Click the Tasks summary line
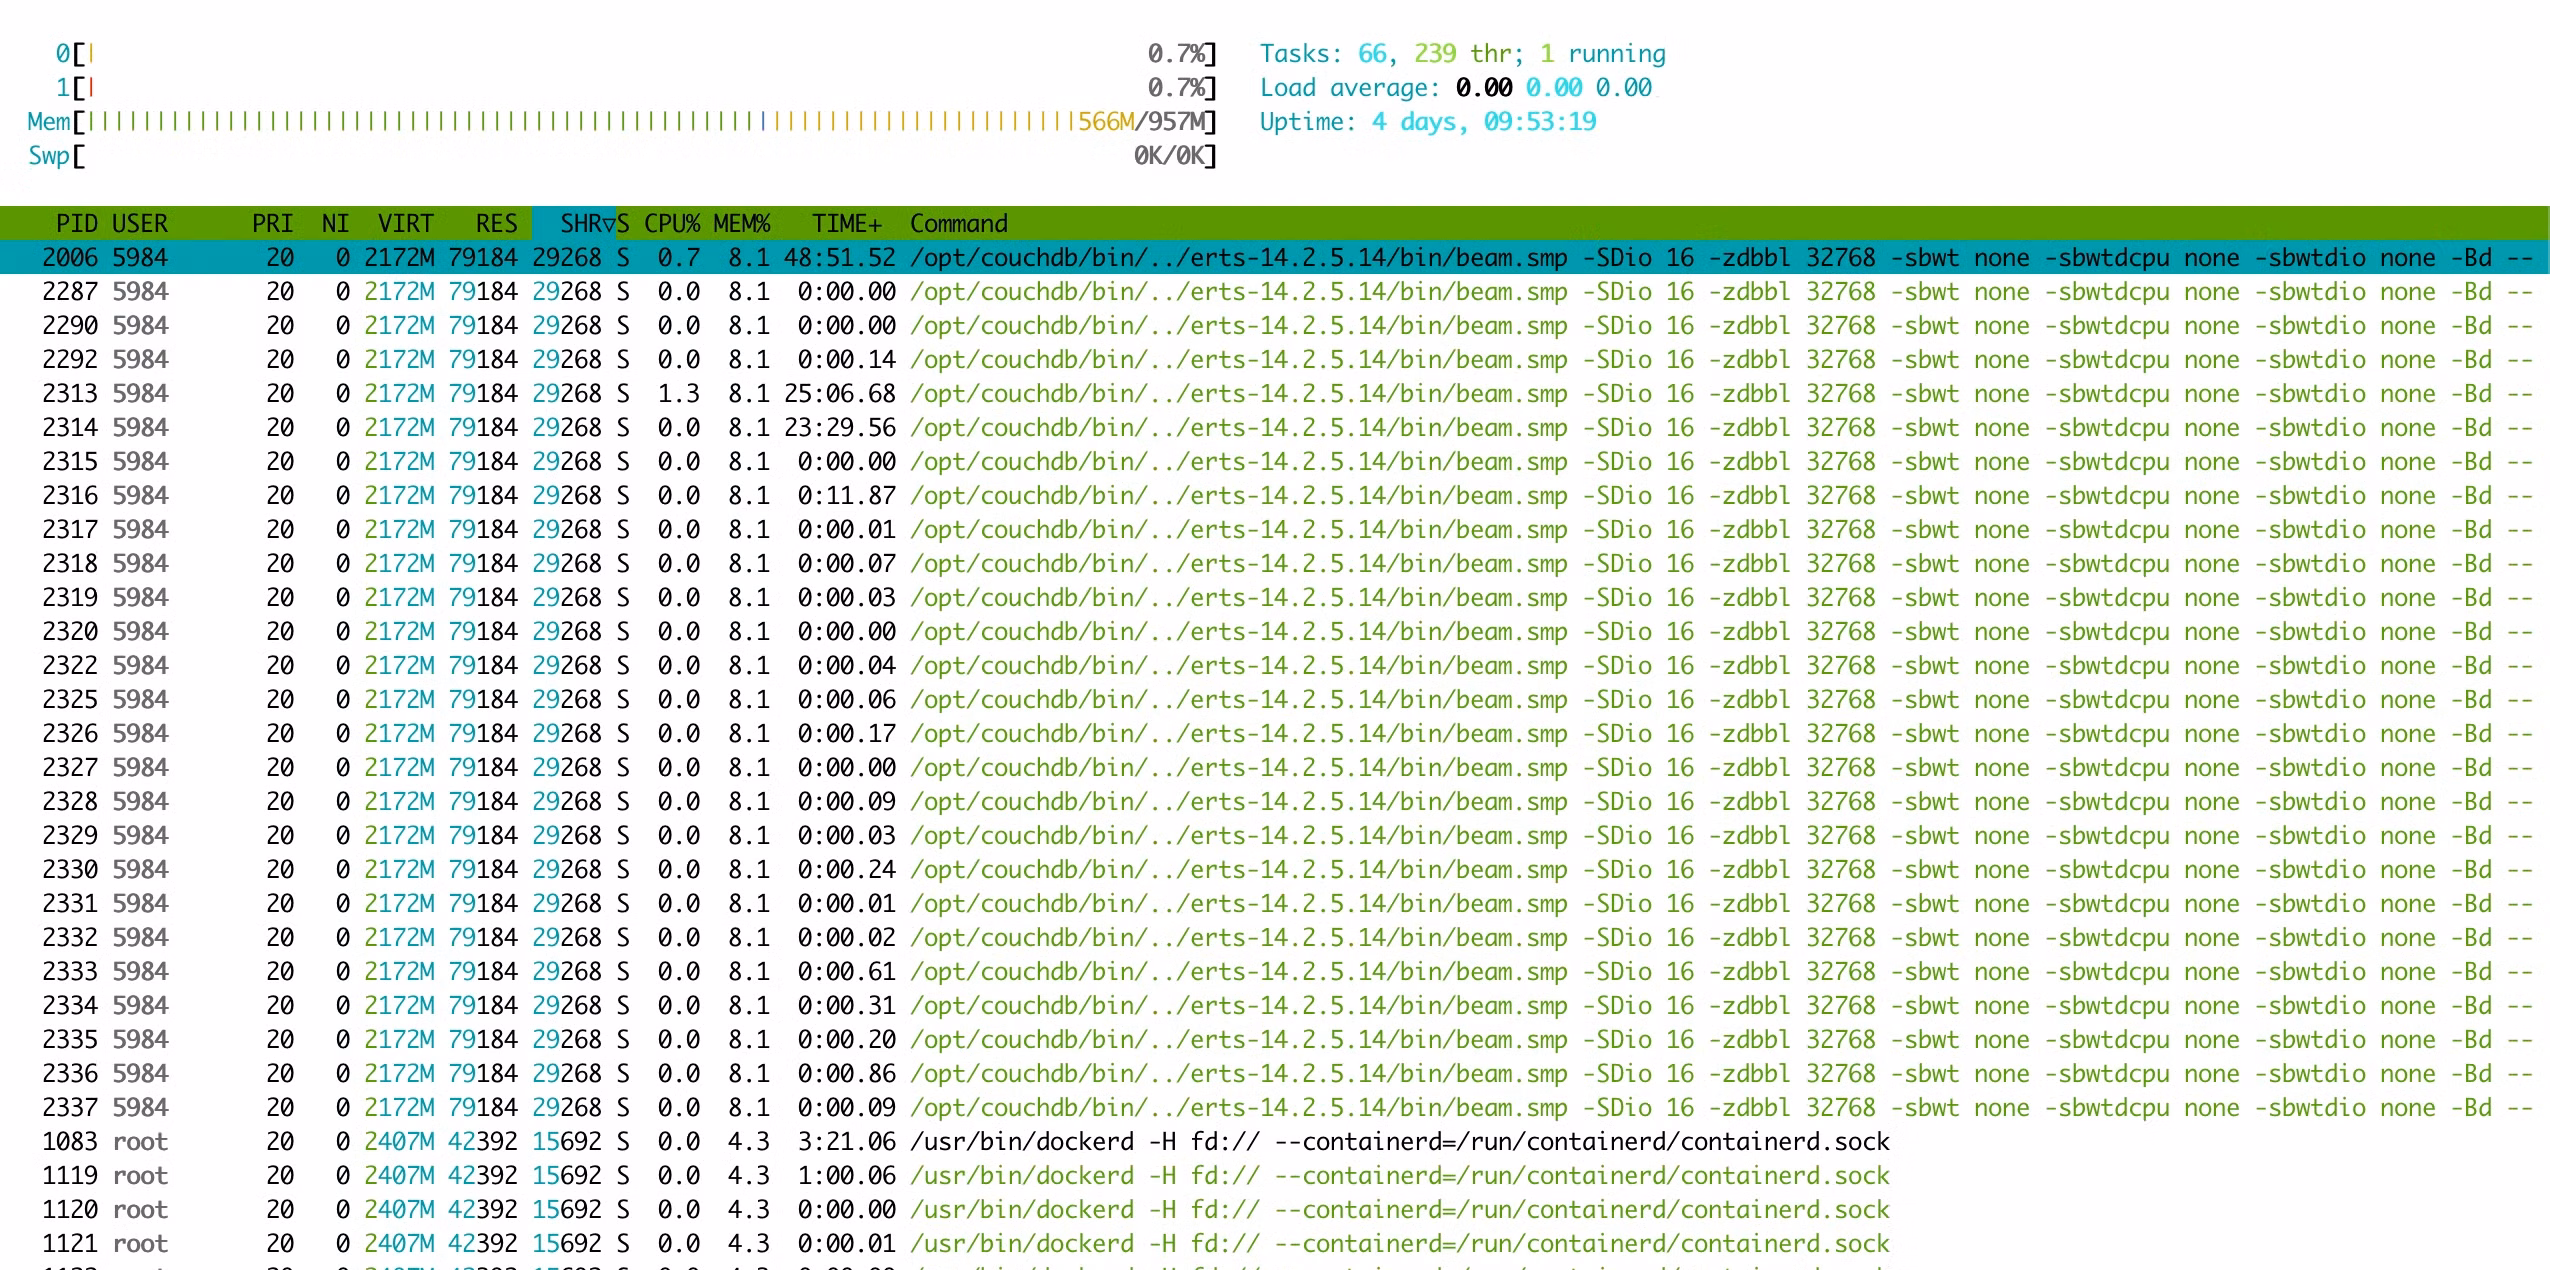This screenshot has width=2550, height=1270. 1462,54
